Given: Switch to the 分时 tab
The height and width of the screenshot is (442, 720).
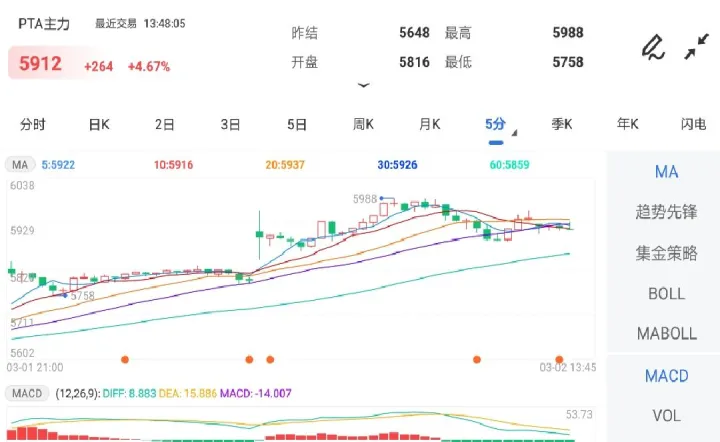Looking at the screenshot, I should [33, 125].
